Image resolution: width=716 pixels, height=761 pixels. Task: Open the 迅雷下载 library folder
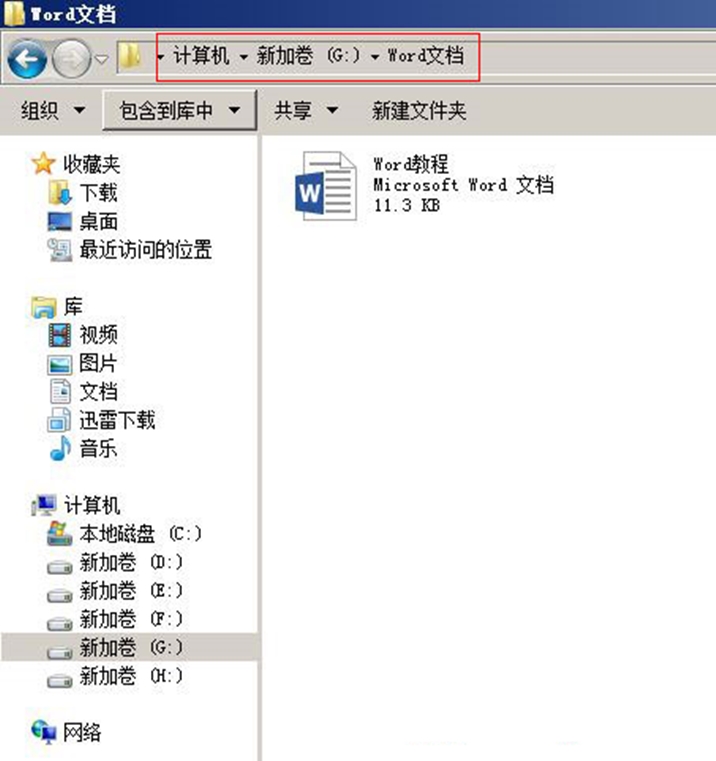[x=61, y=420]
